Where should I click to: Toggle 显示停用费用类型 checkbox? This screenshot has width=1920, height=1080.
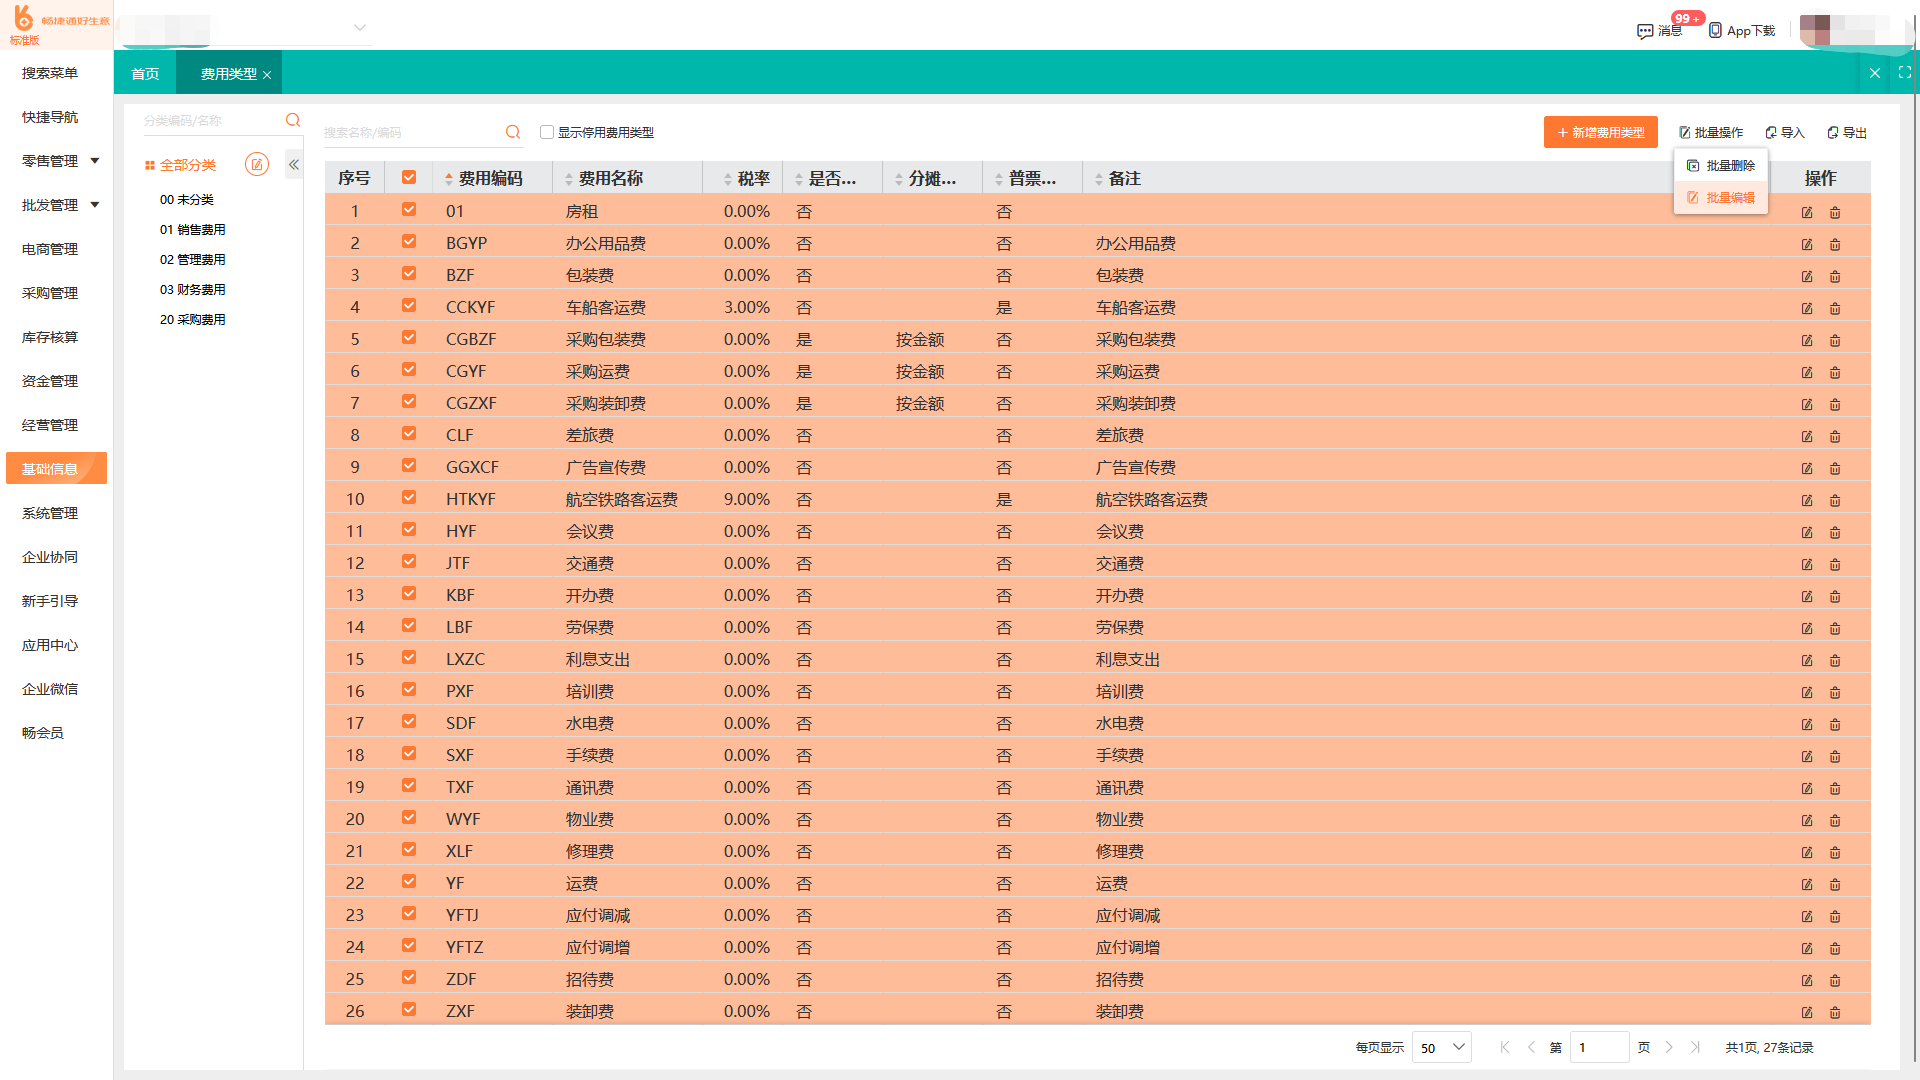coord(546,131)
